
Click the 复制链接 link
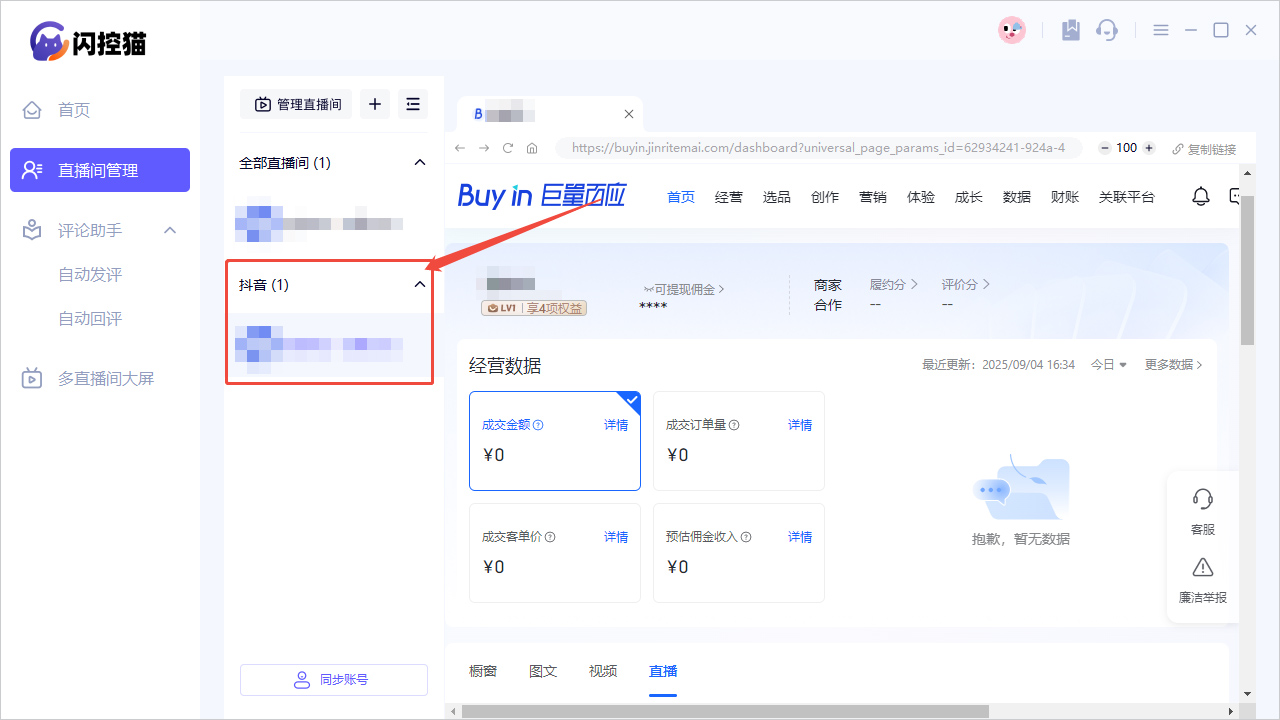pyautogui.click(x=1204, y=149)
